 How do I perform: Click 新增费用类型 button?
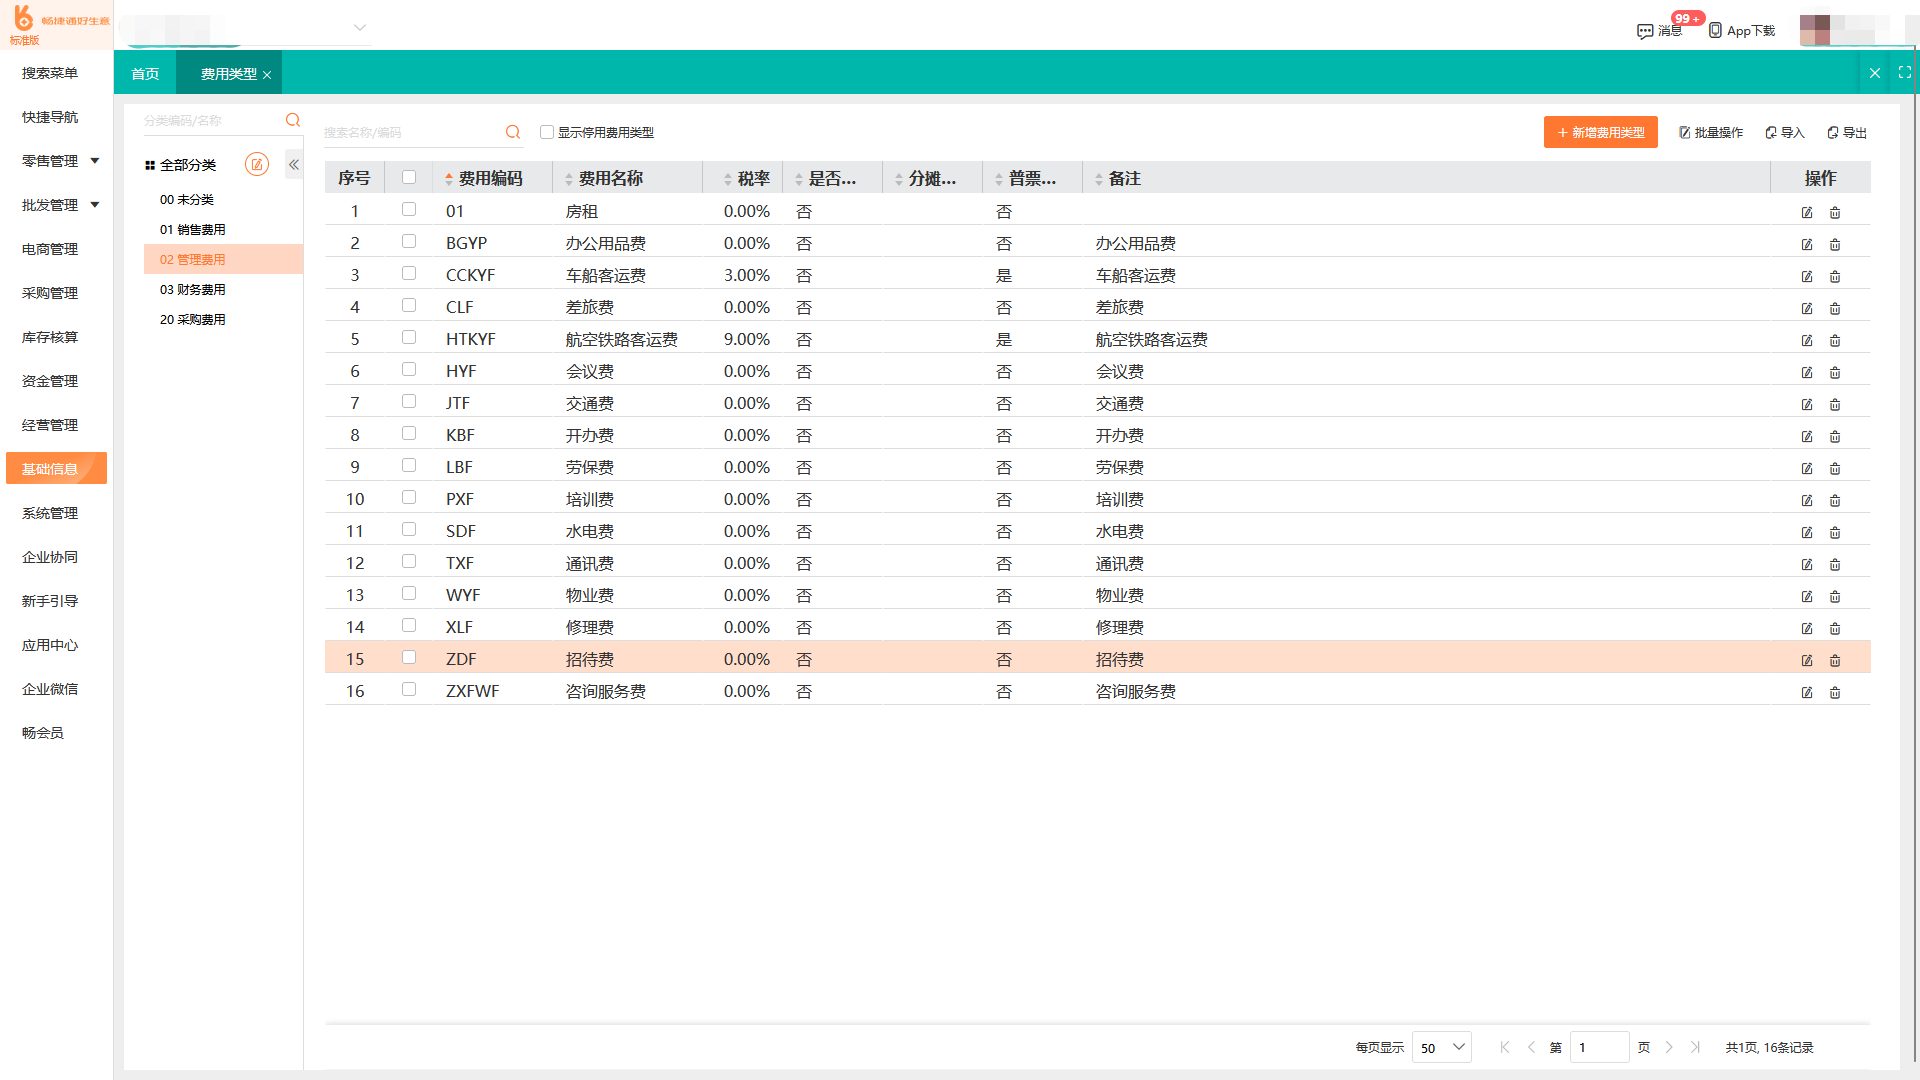pyautogui.click(x=1600, y=131)
